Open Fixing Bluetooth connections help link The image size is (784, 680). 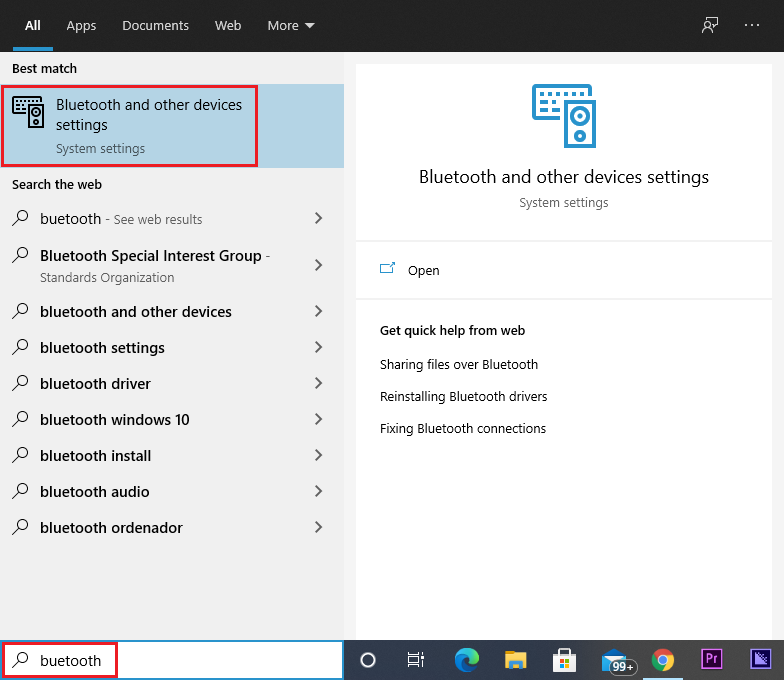(462, 428)
